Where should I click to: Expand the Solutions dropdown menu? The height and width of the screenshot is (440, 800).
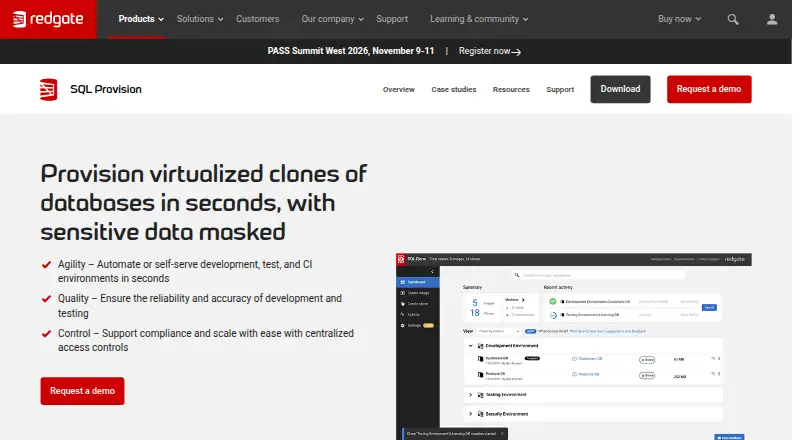(200, 19)
